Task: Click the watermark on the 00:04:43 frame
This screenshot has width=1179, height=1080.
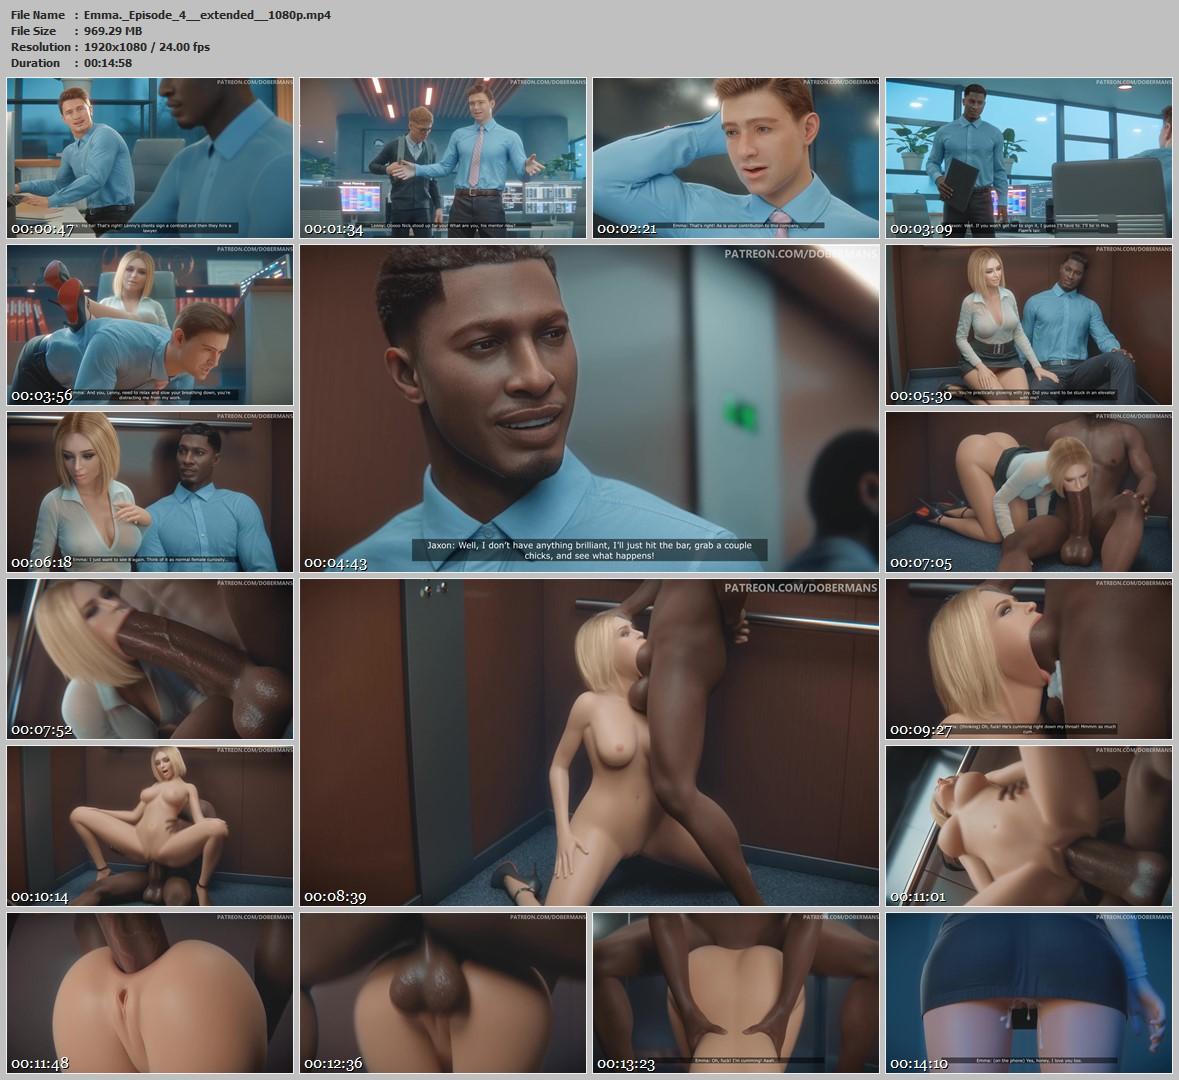Action: (x=800, y=255)
